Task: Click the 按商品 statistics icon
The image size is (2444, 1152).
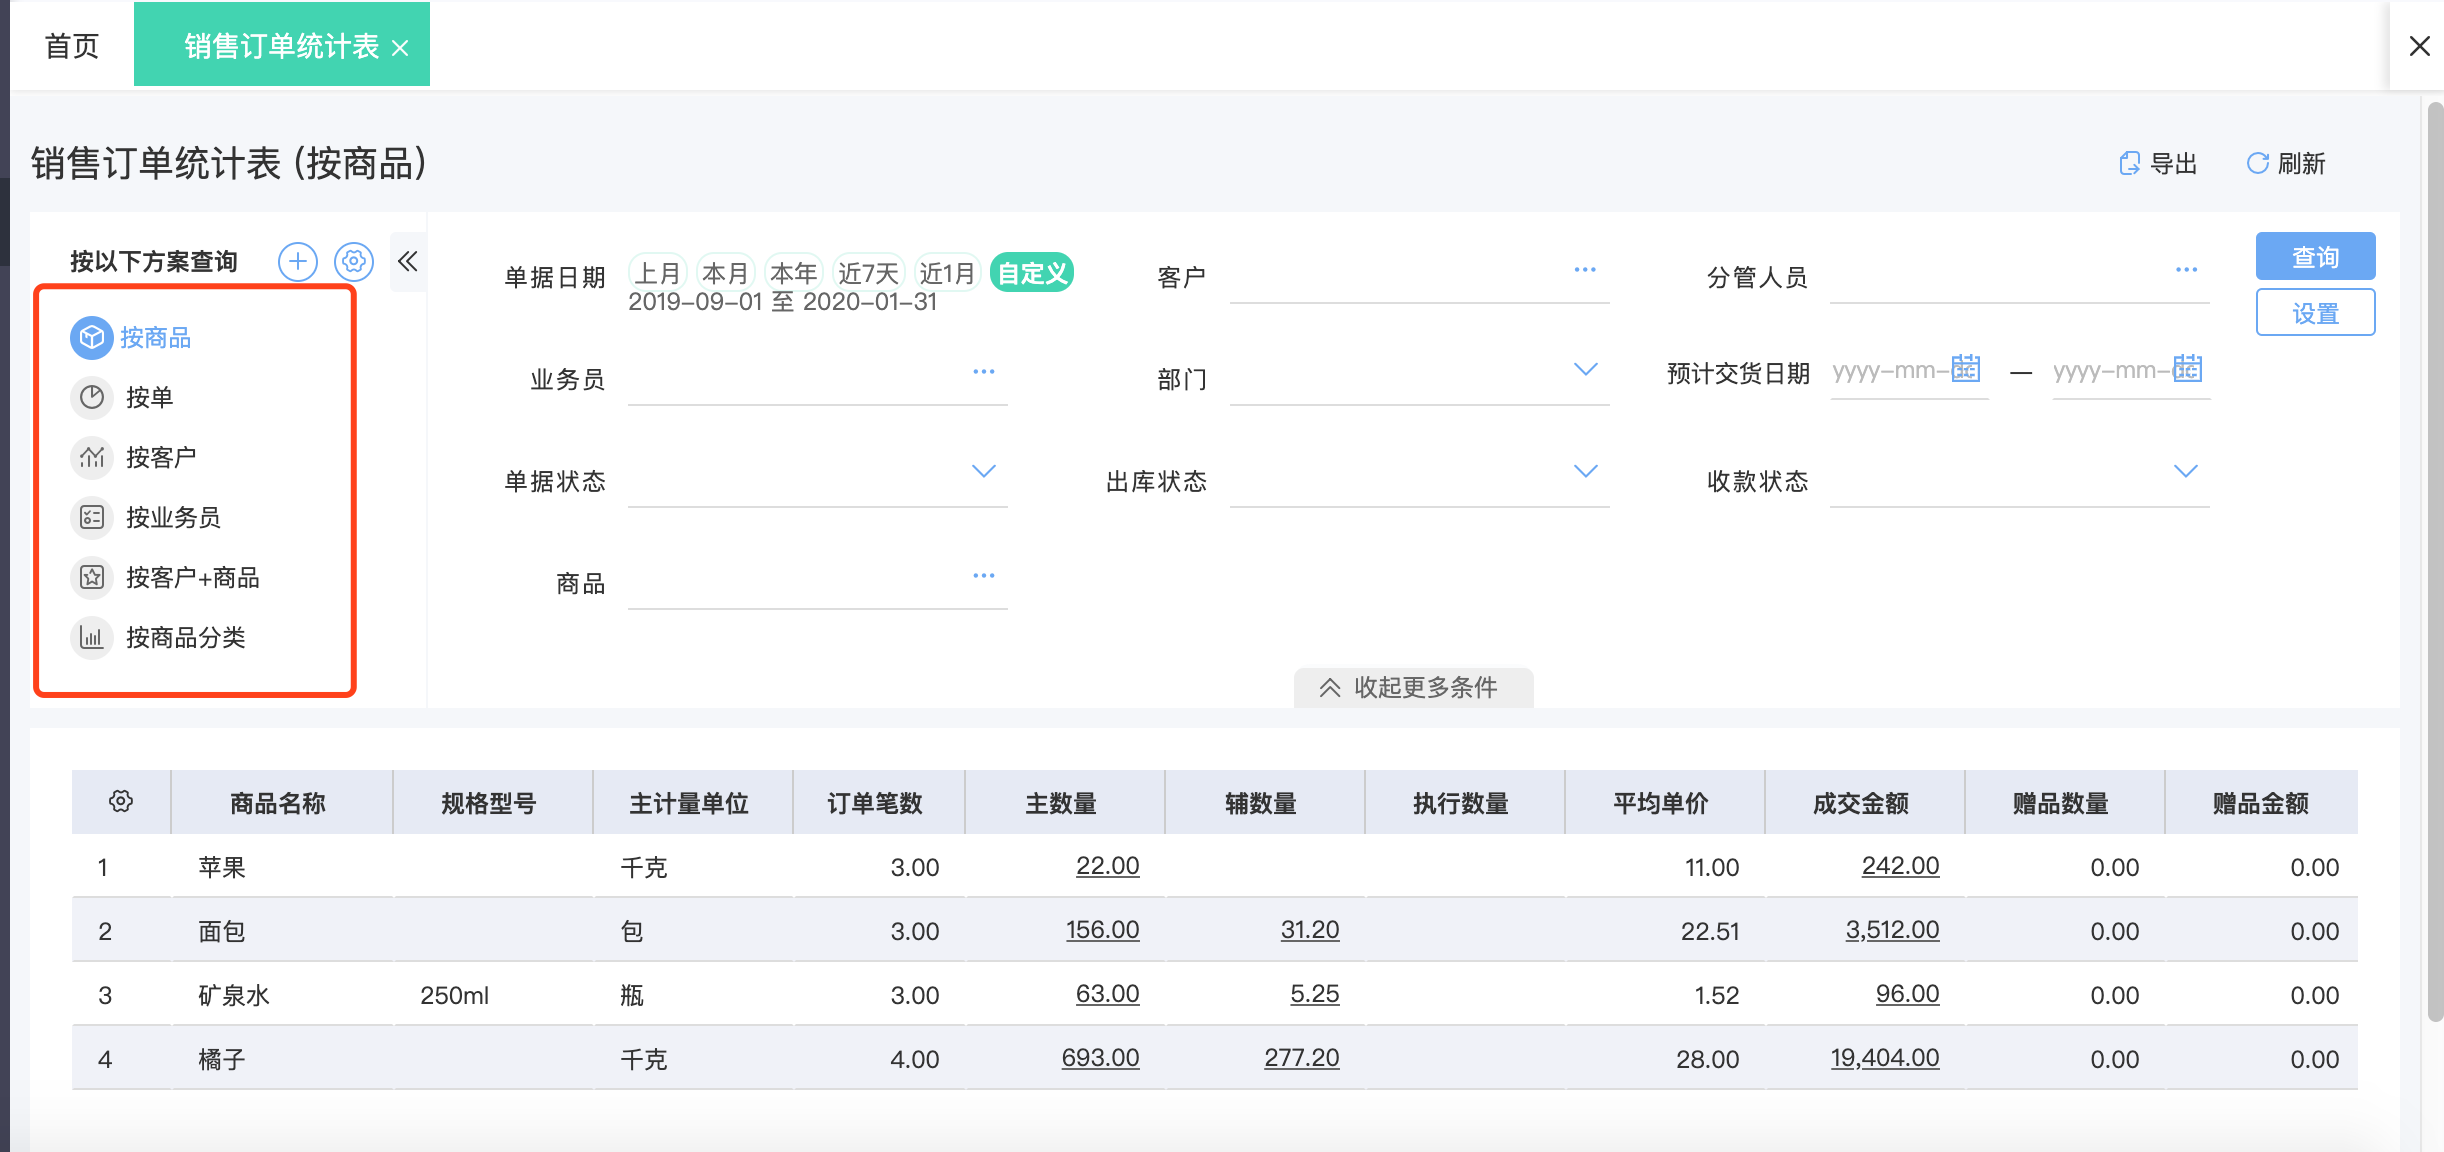Action: click(90, 337)
